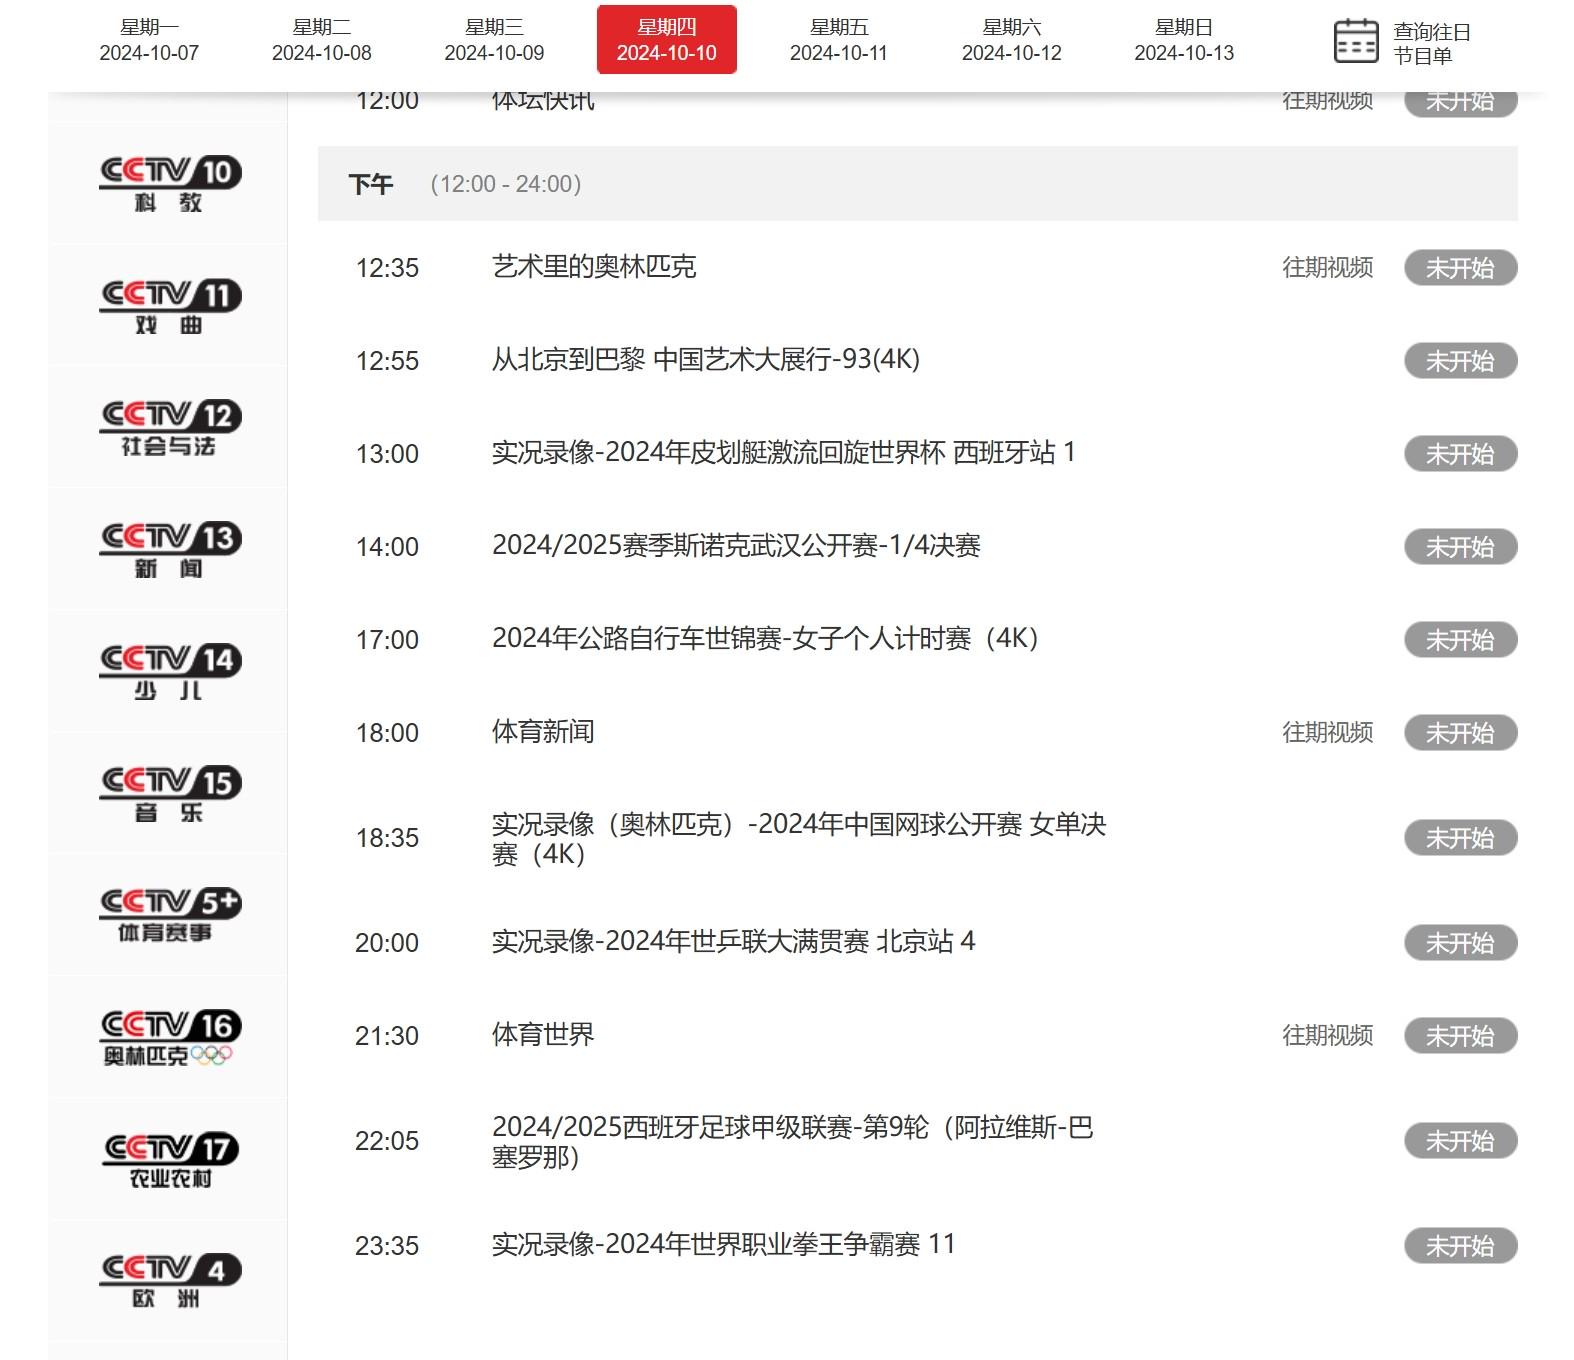1574x1360 pixels.
Task: Switch to Monday 2024-10-07 tab
Action: click(x=149, y=40)
